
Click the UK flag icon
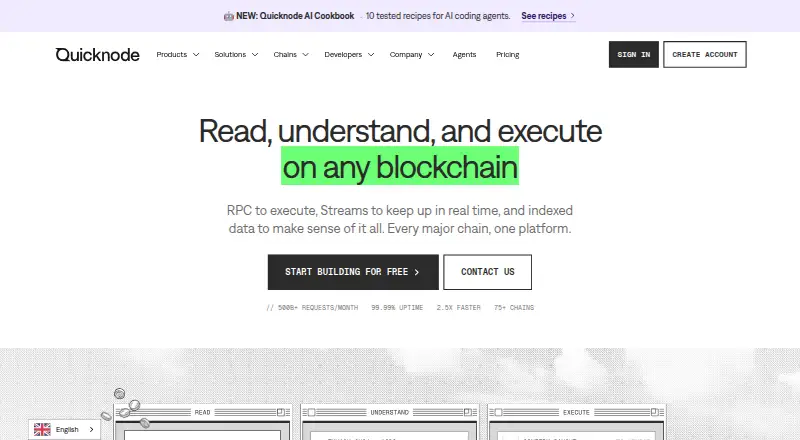pos(42,429)
